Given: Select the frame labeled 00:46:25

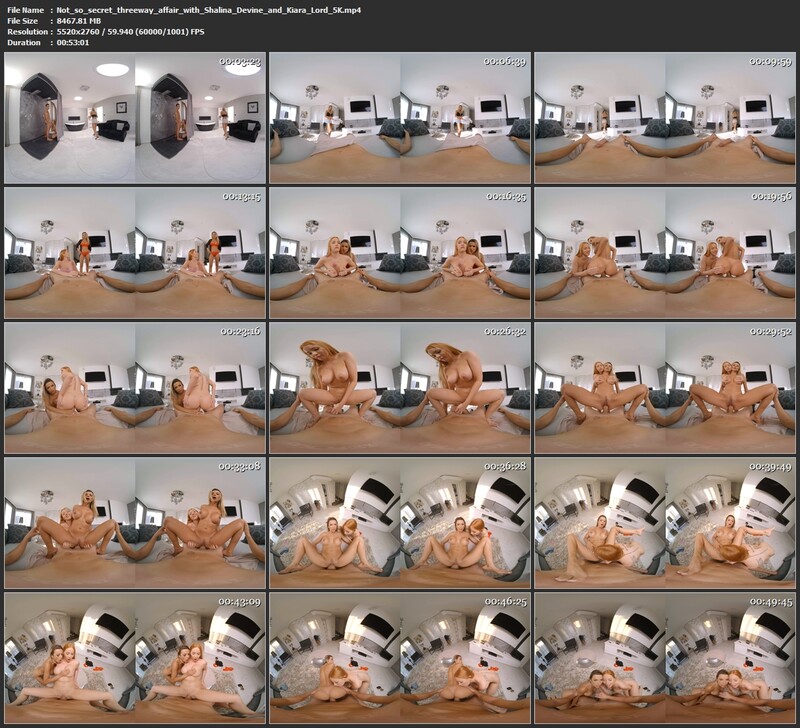Looking at the screenshot, I should click(x=400, y=657).
